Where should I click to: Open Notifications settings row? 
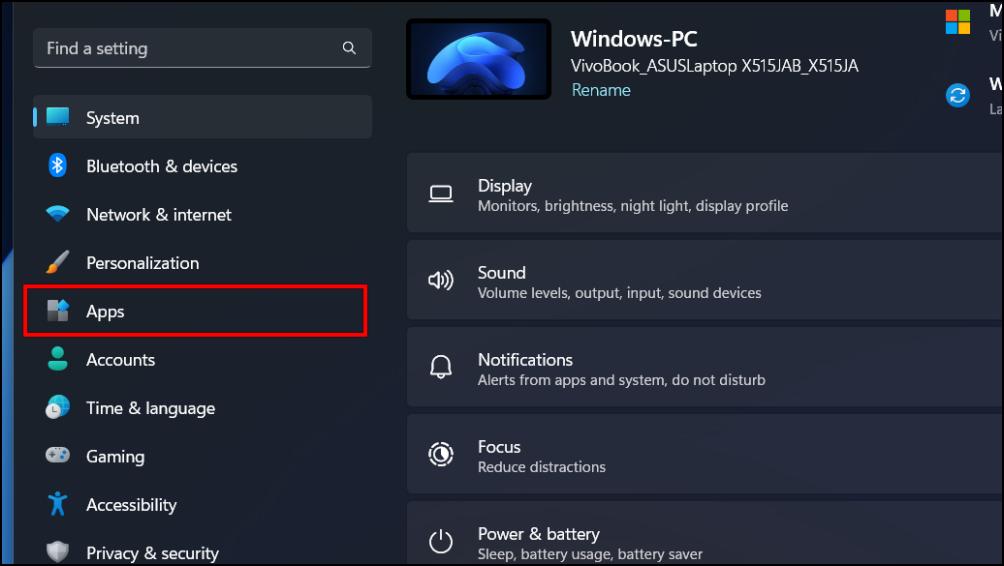point(705,367)
